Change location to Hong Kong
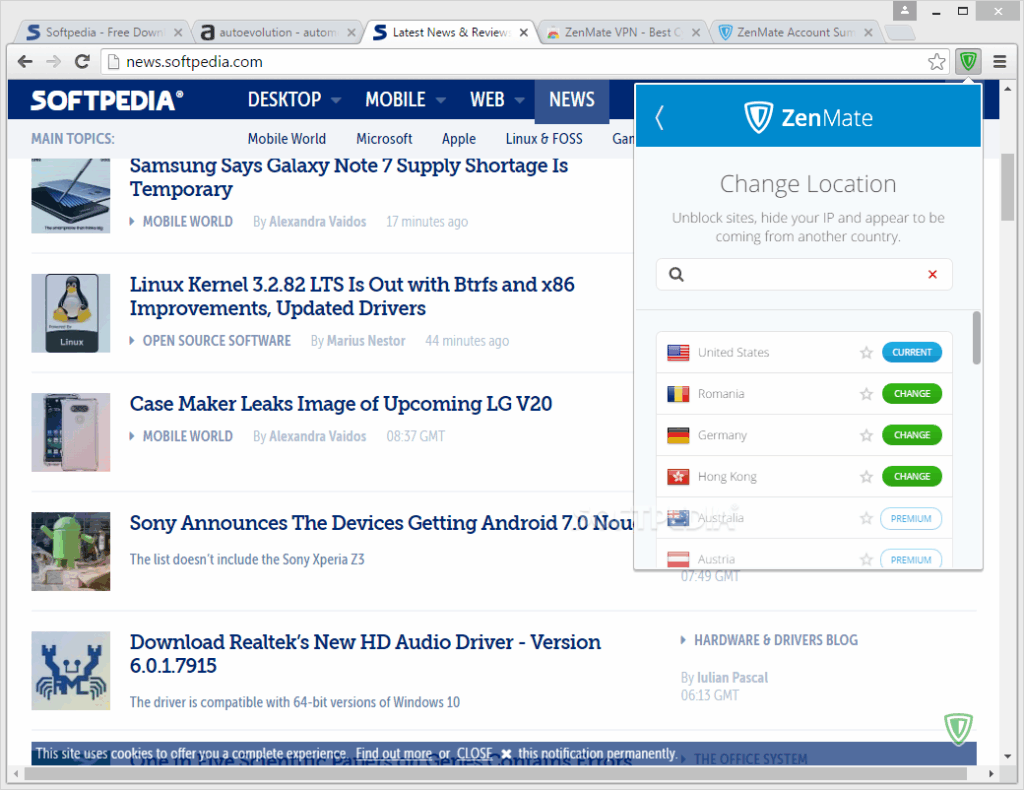The image size is (1024, 790). coord(912,477)
